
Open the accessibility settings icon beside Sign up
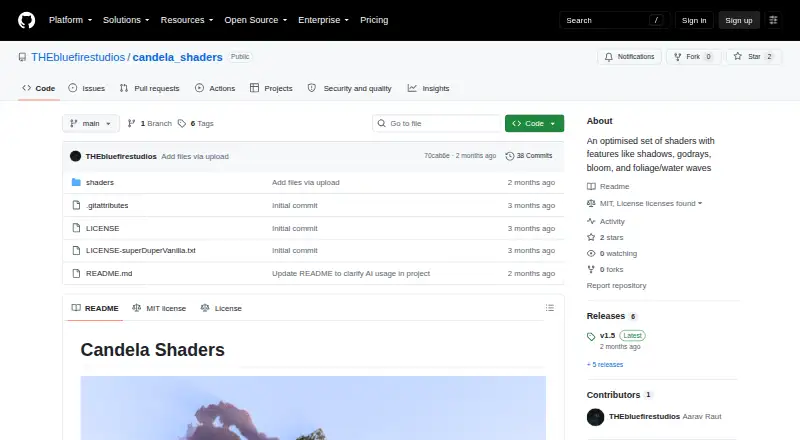point(773,20)
